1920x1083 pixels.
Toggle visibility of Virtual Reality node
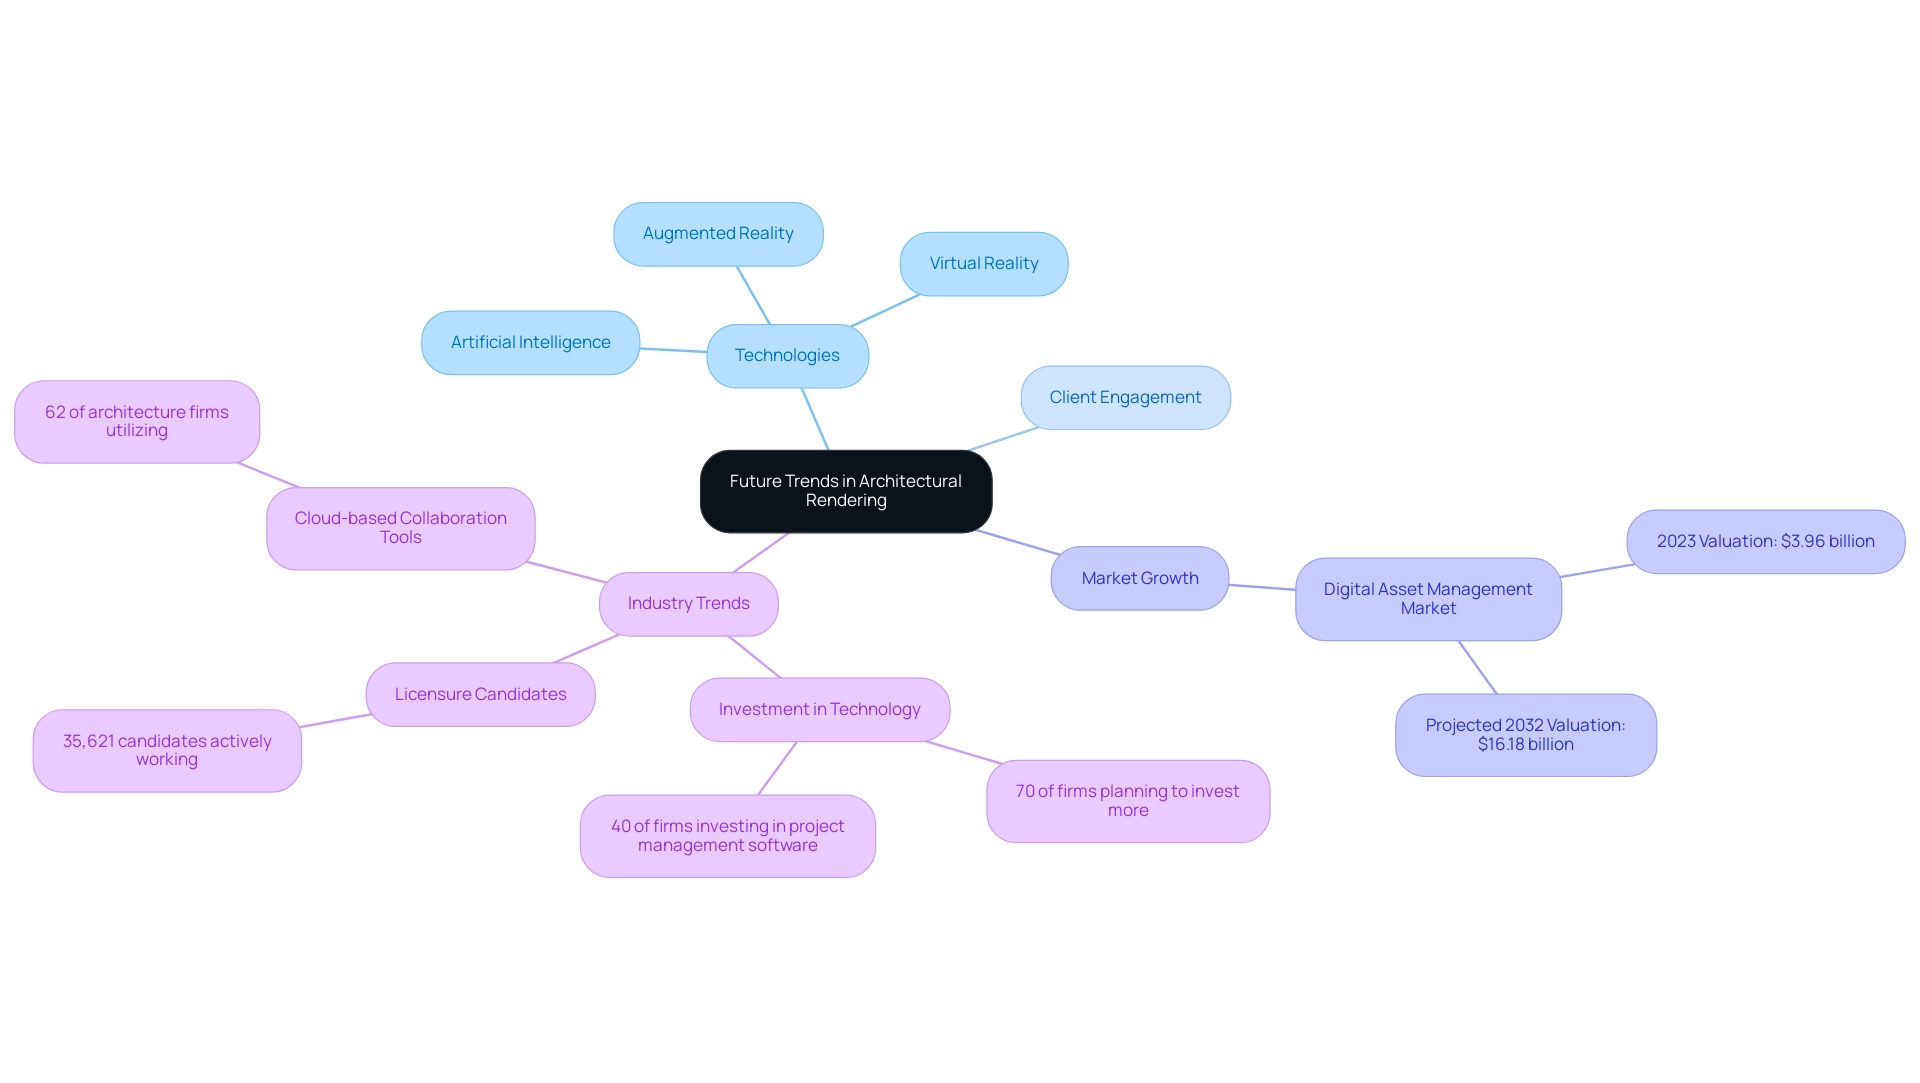[984, 263]
